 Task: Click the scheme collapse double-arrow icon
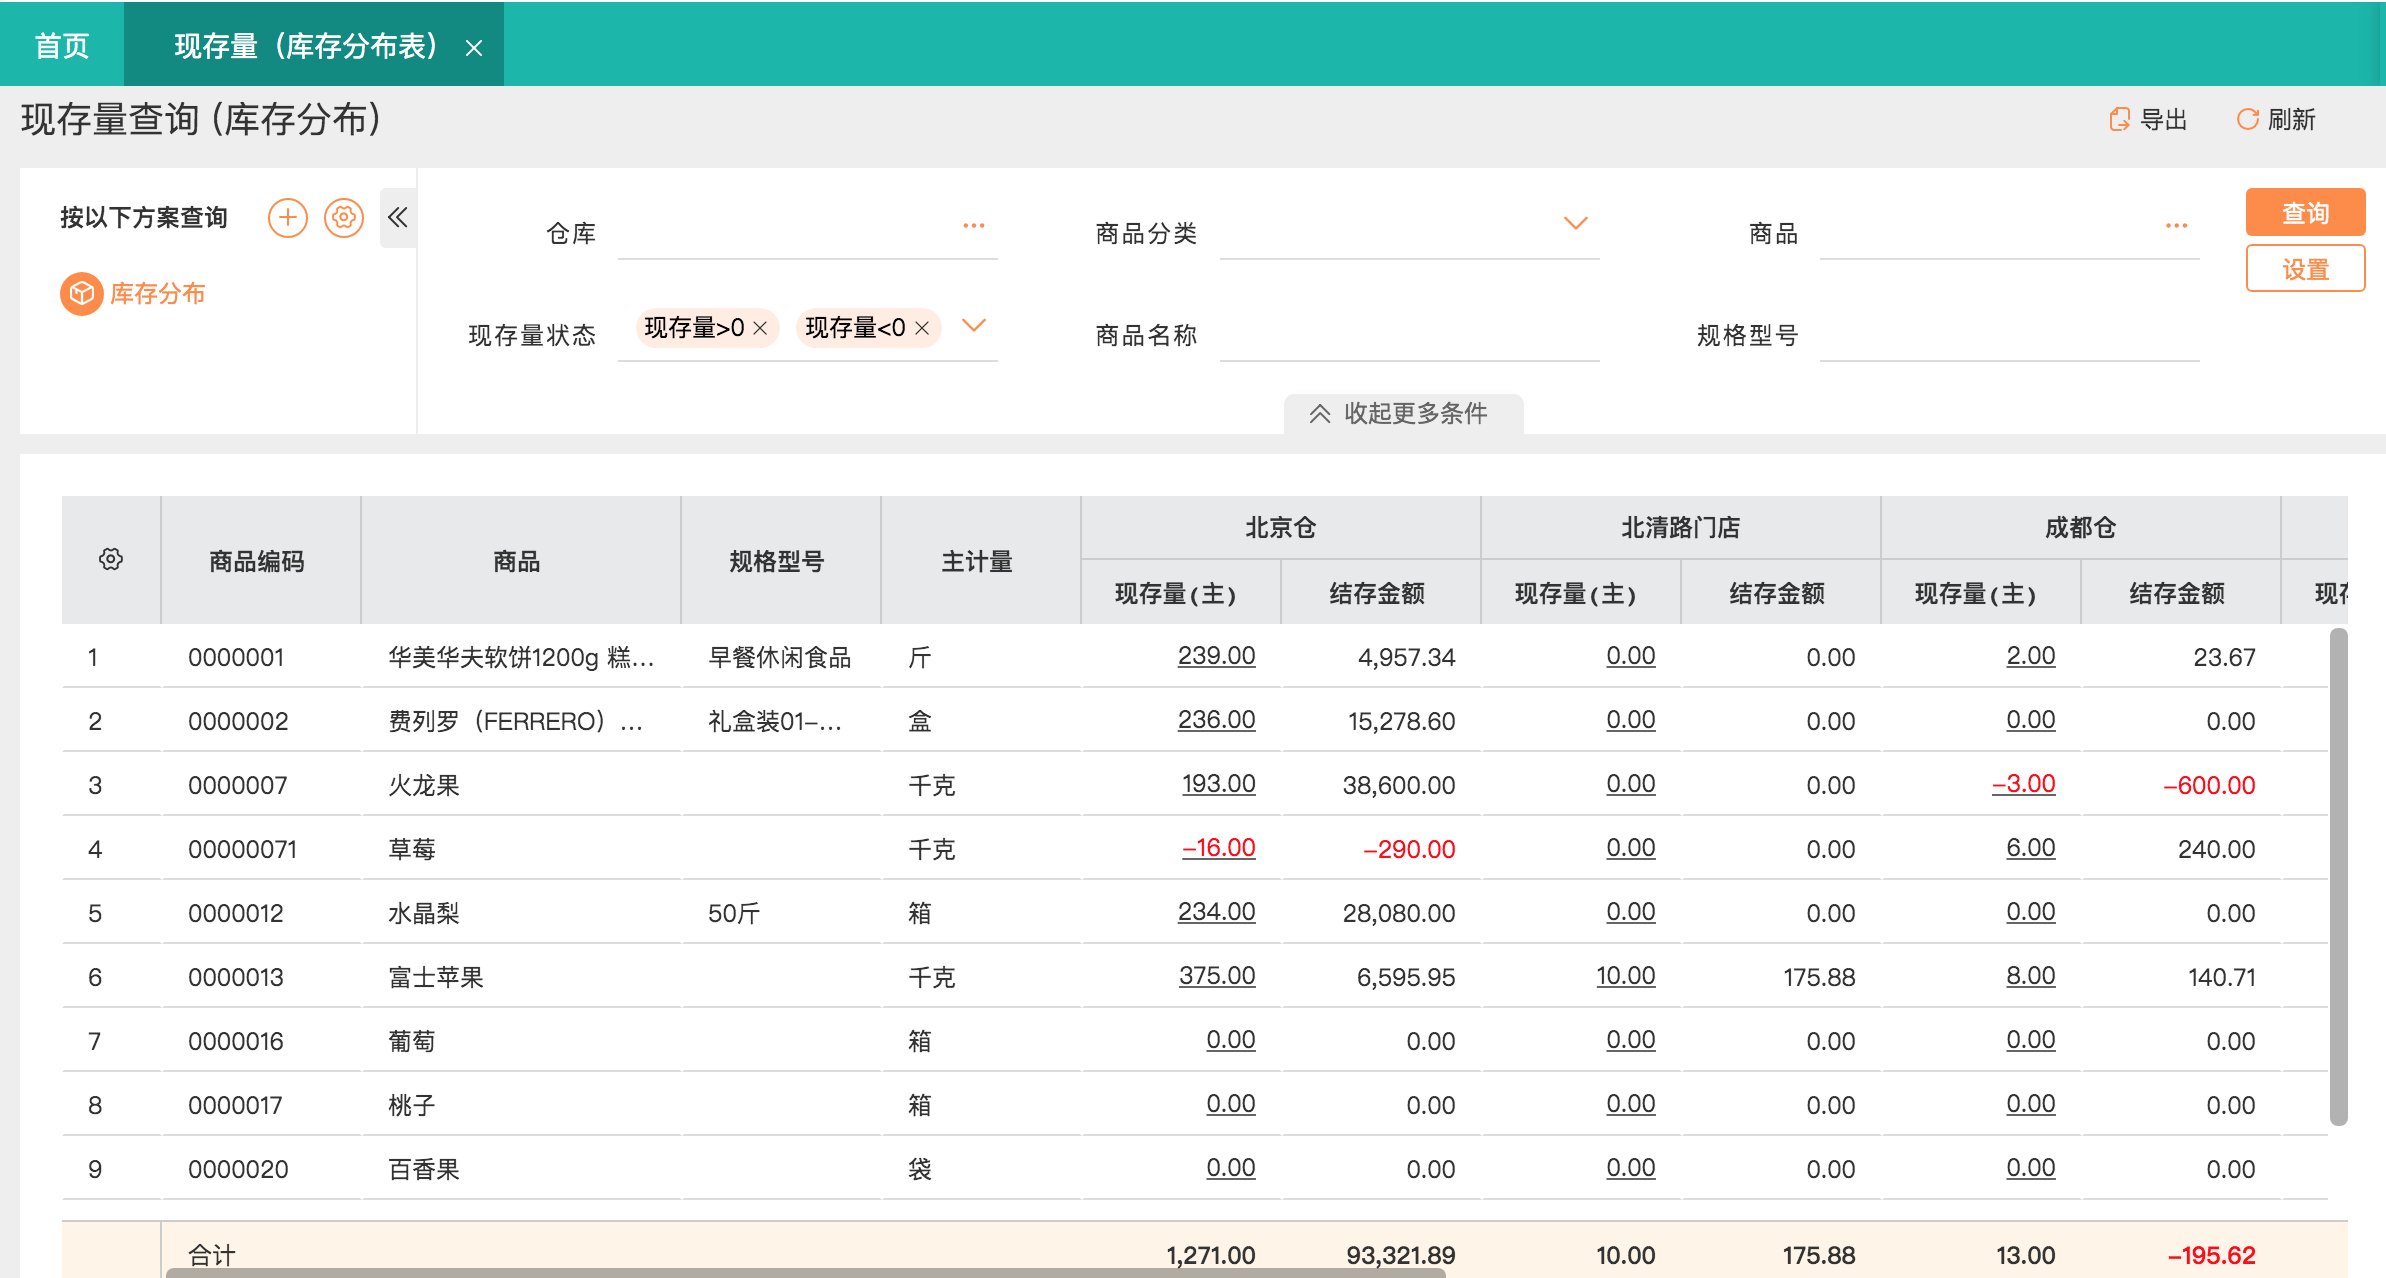point(398,218)
